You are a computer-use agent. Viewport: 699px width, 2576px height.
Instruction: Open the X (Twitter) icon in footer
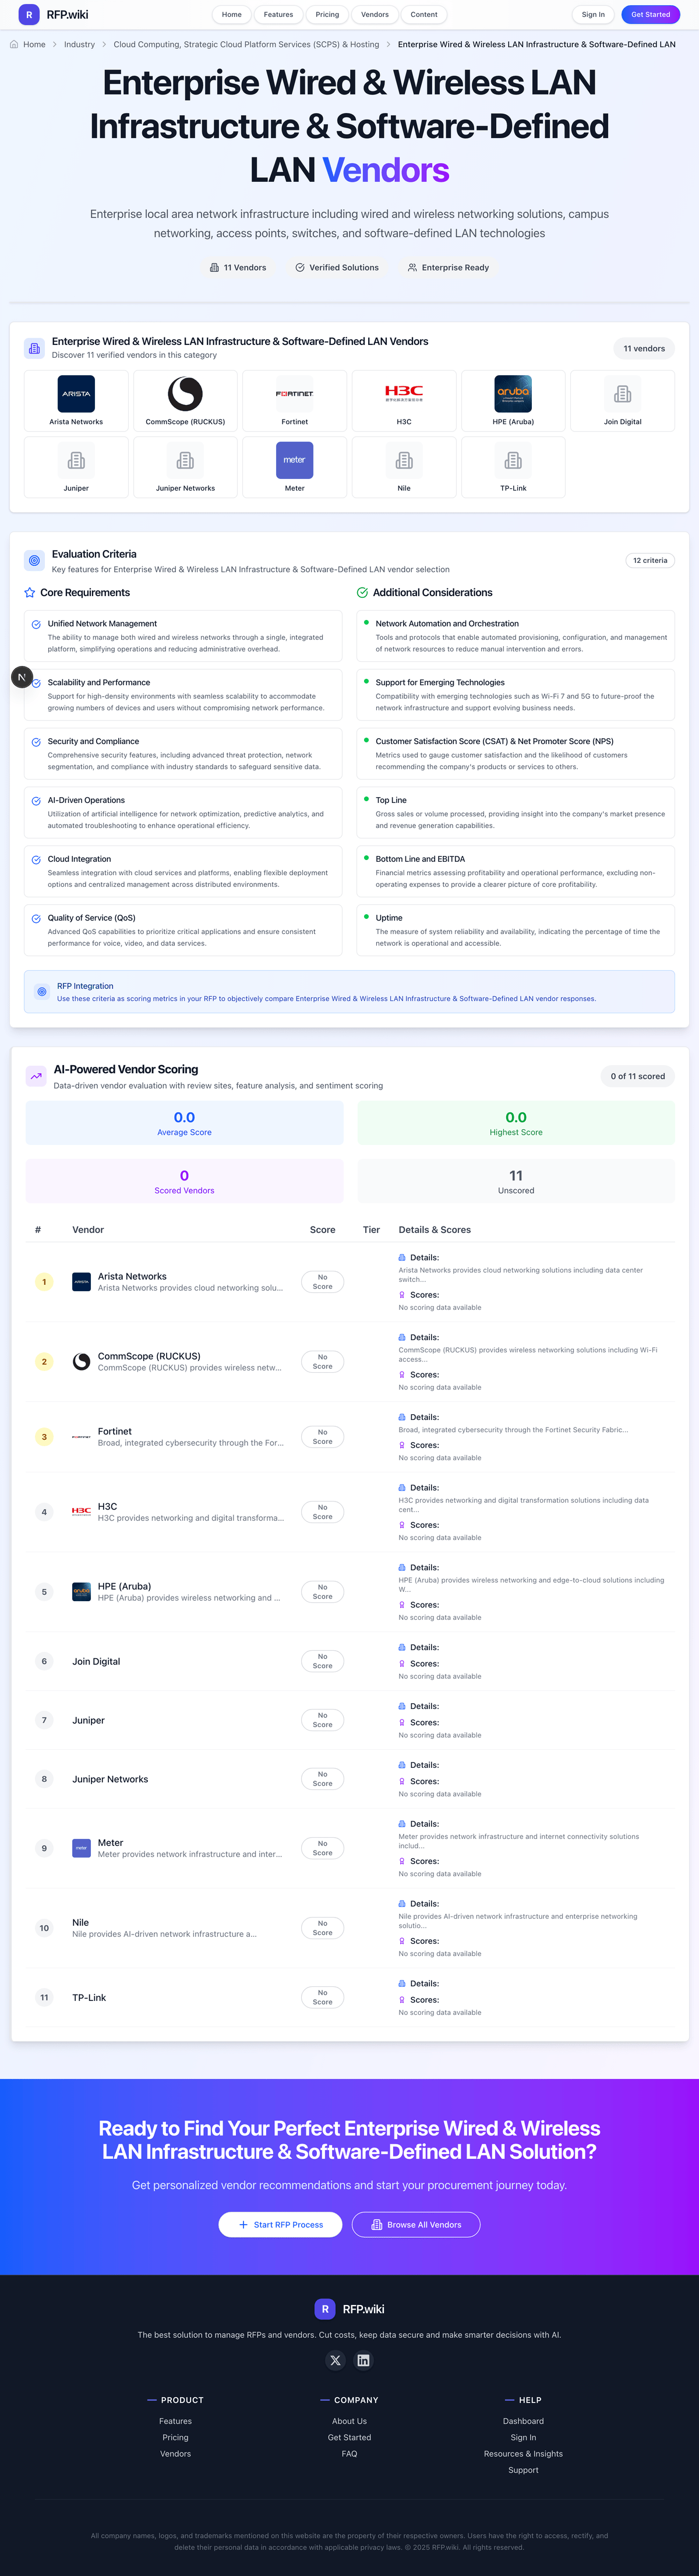(335, 2360)
